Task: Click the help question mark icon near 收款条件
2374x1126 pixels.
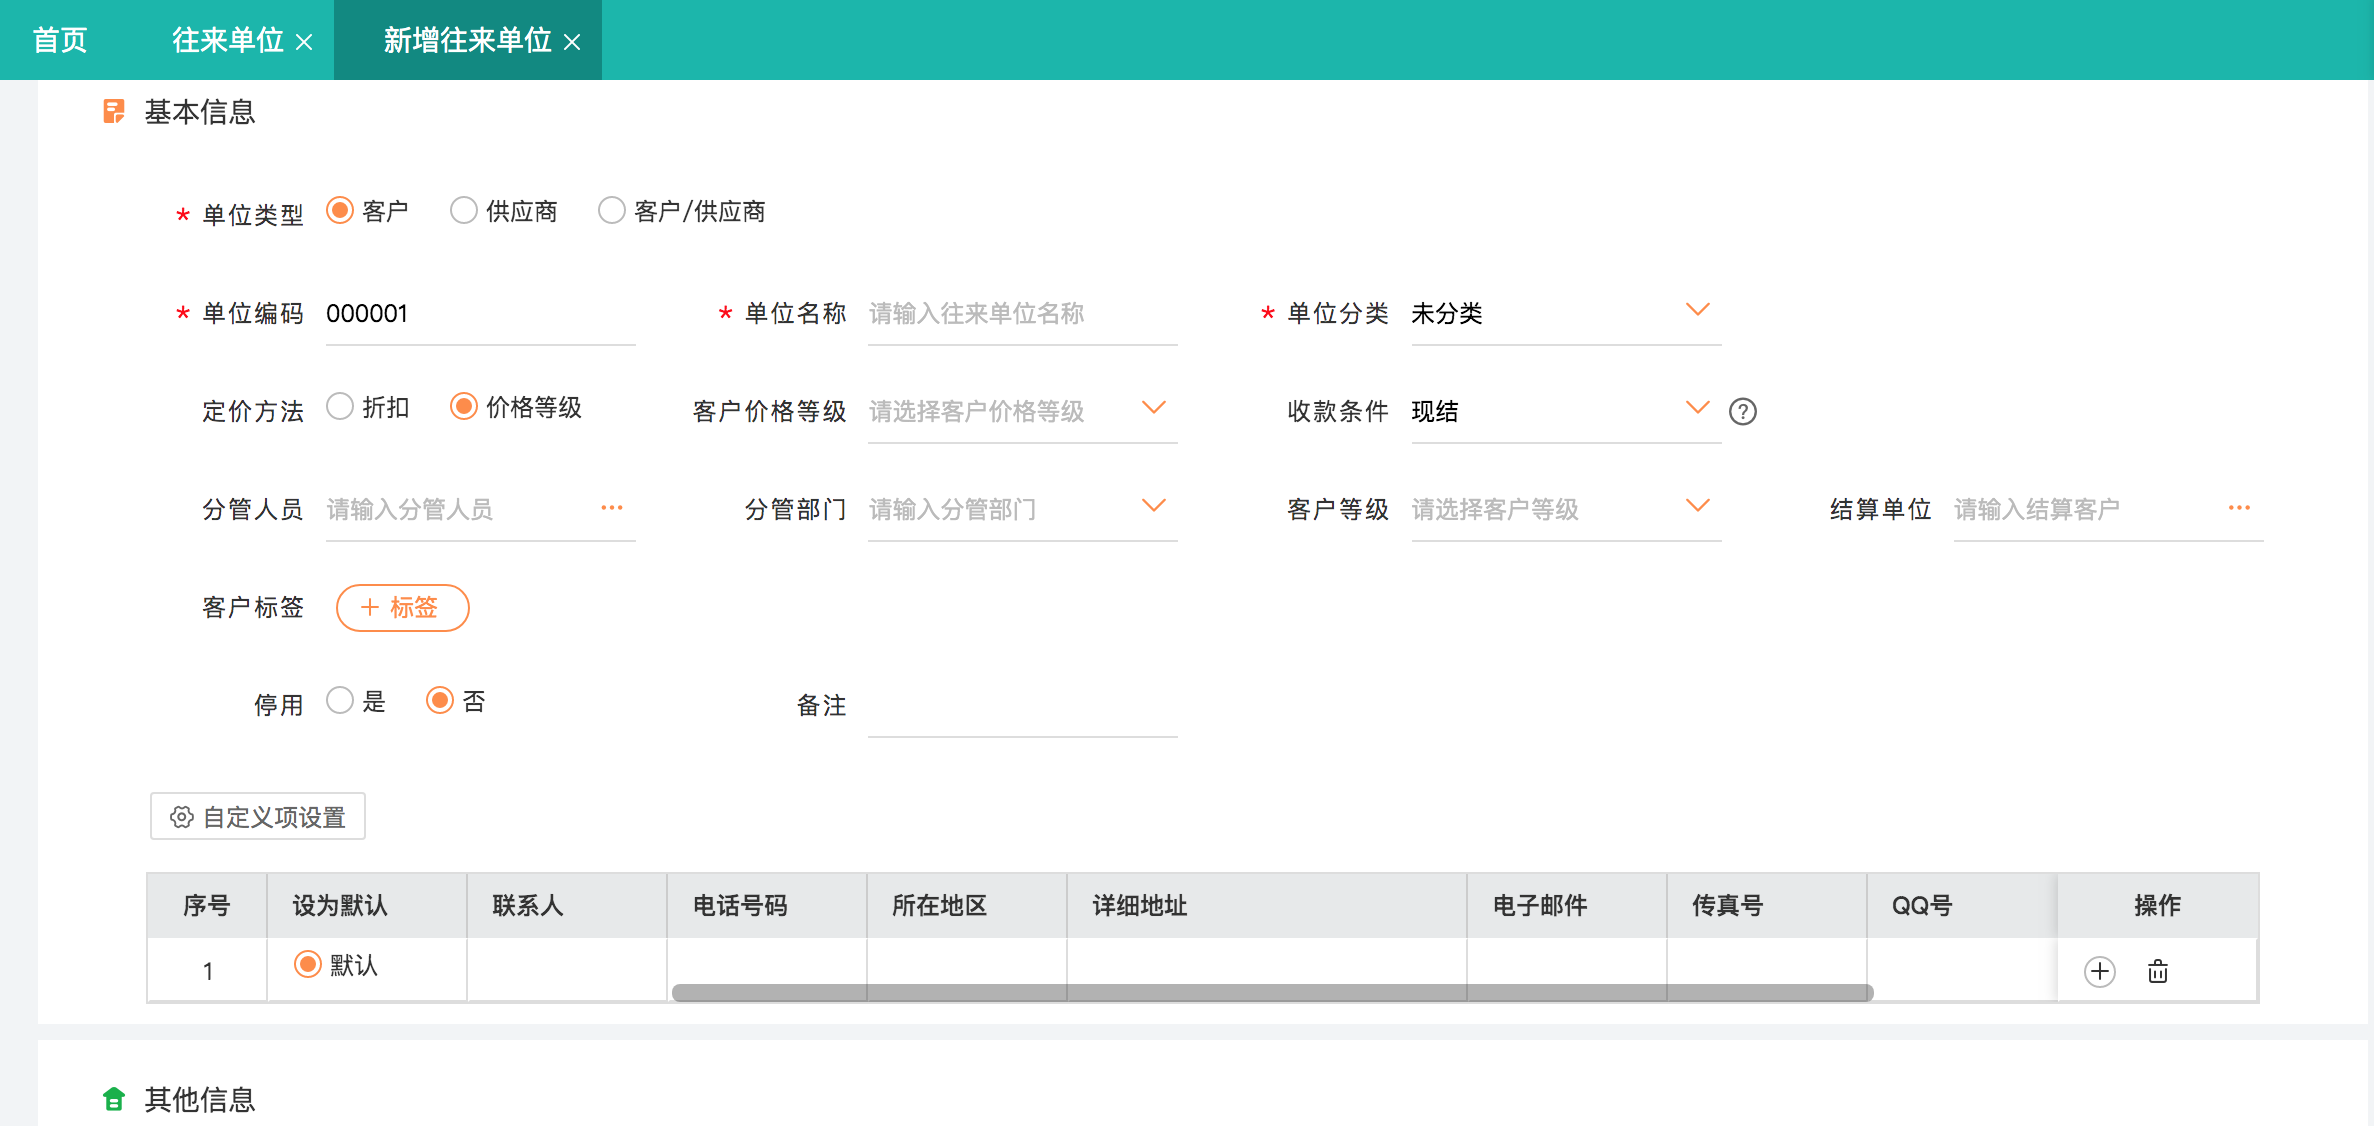Action: click(1746, 410)
